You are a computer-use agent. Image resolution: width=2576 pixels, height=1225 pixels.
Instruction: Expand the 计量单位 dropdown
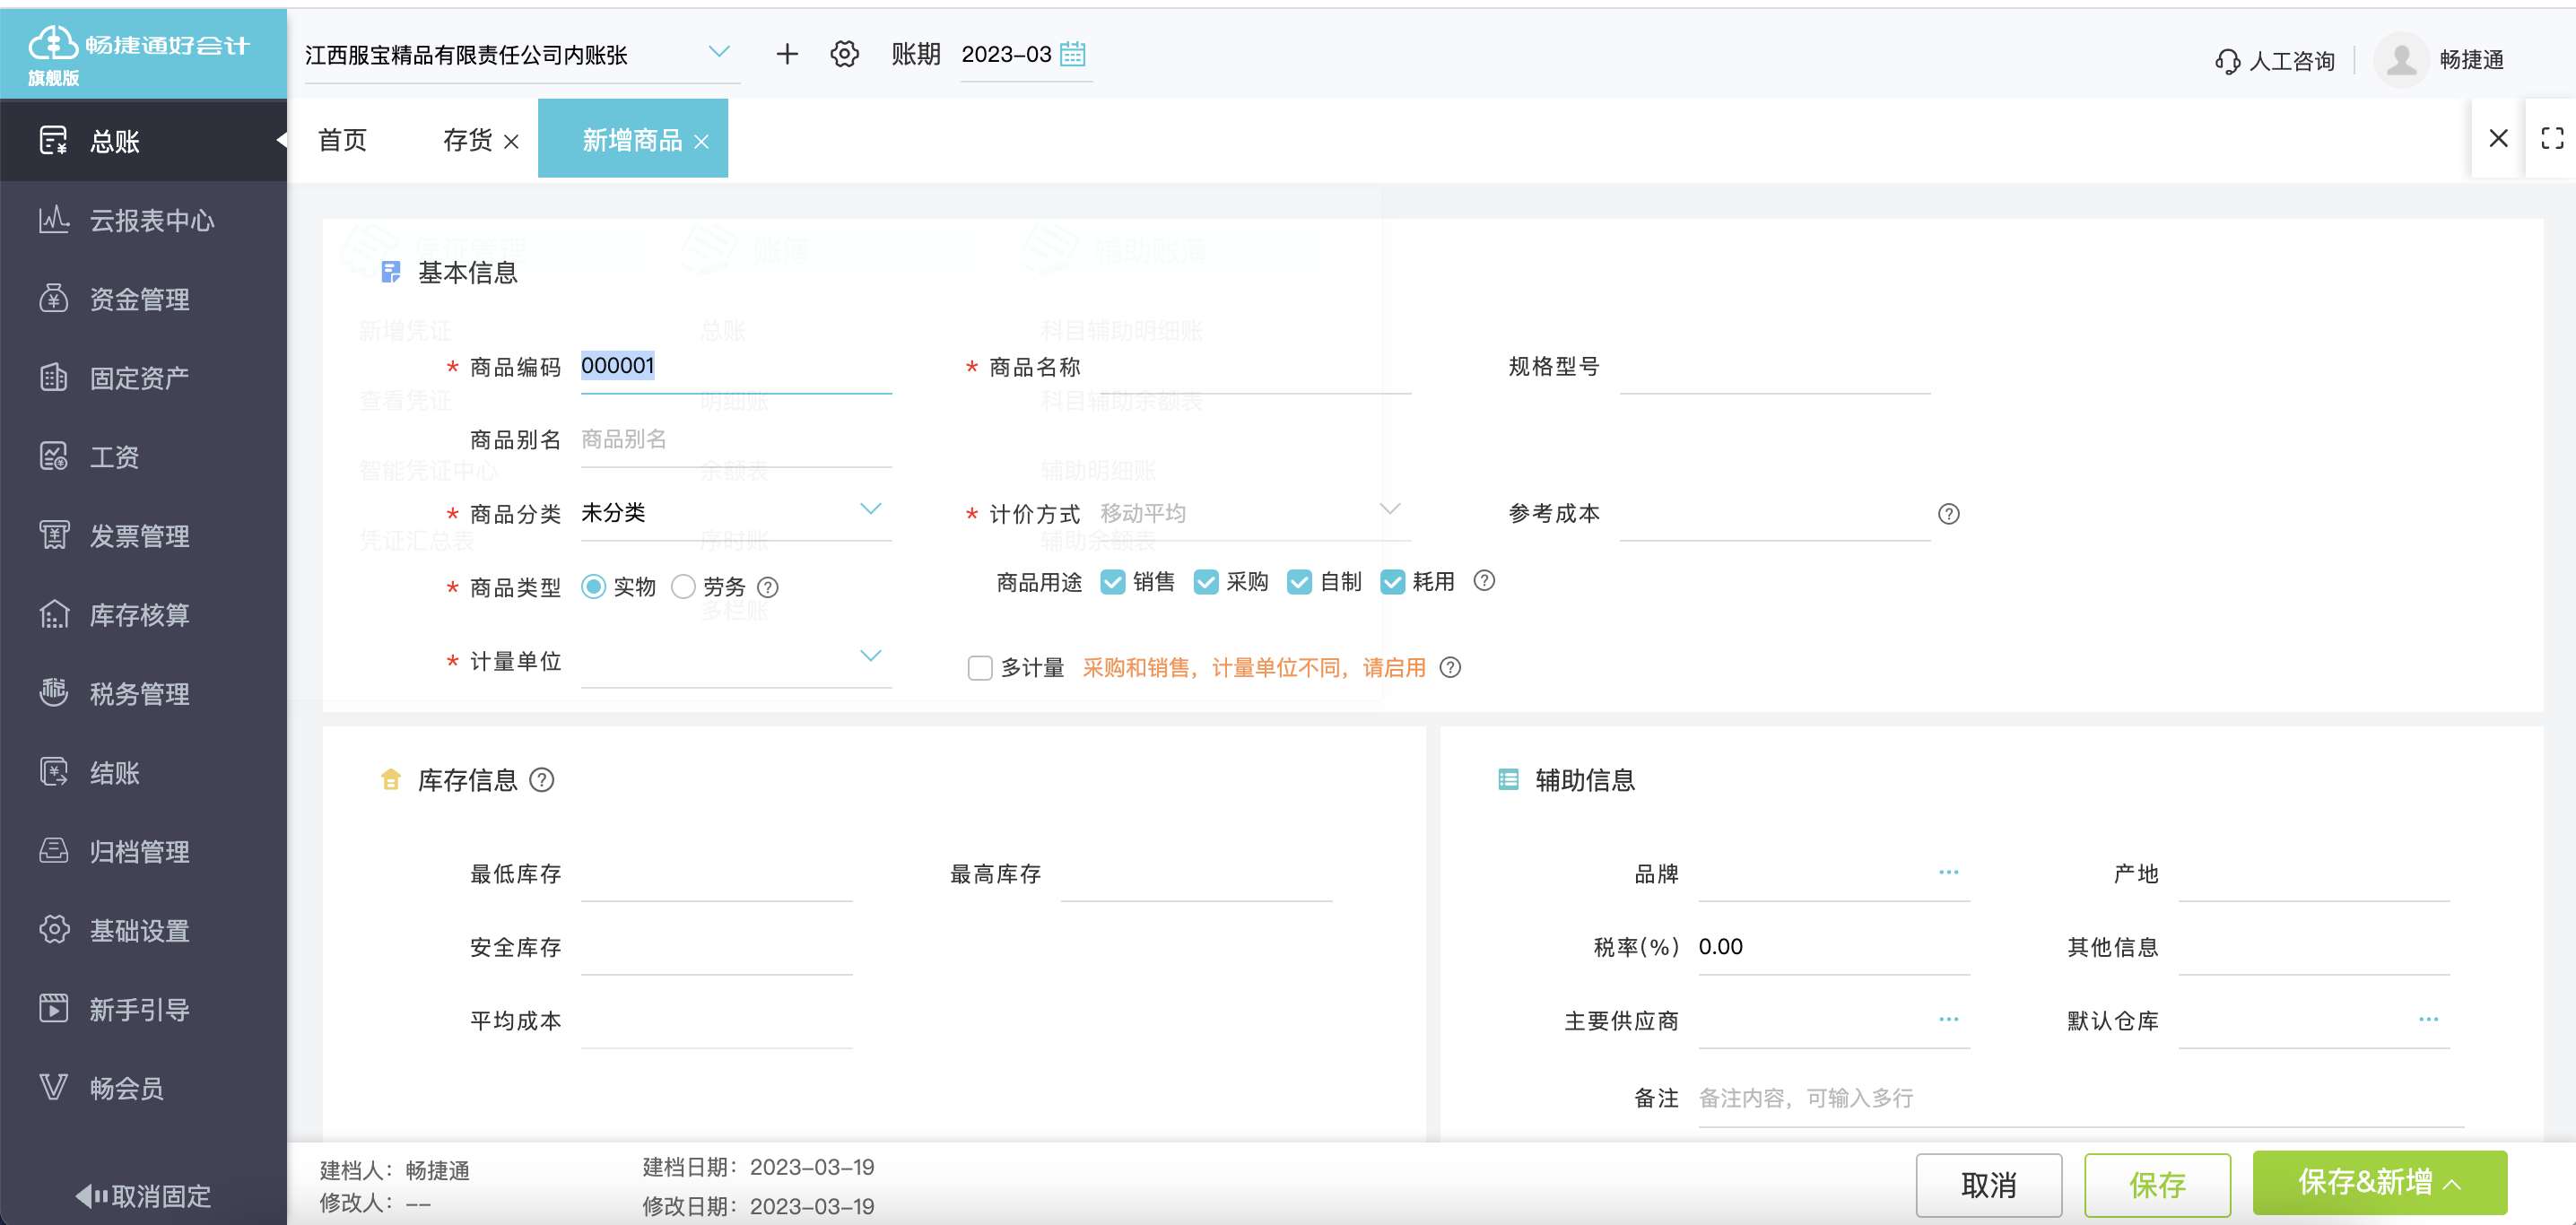[871, 656]
